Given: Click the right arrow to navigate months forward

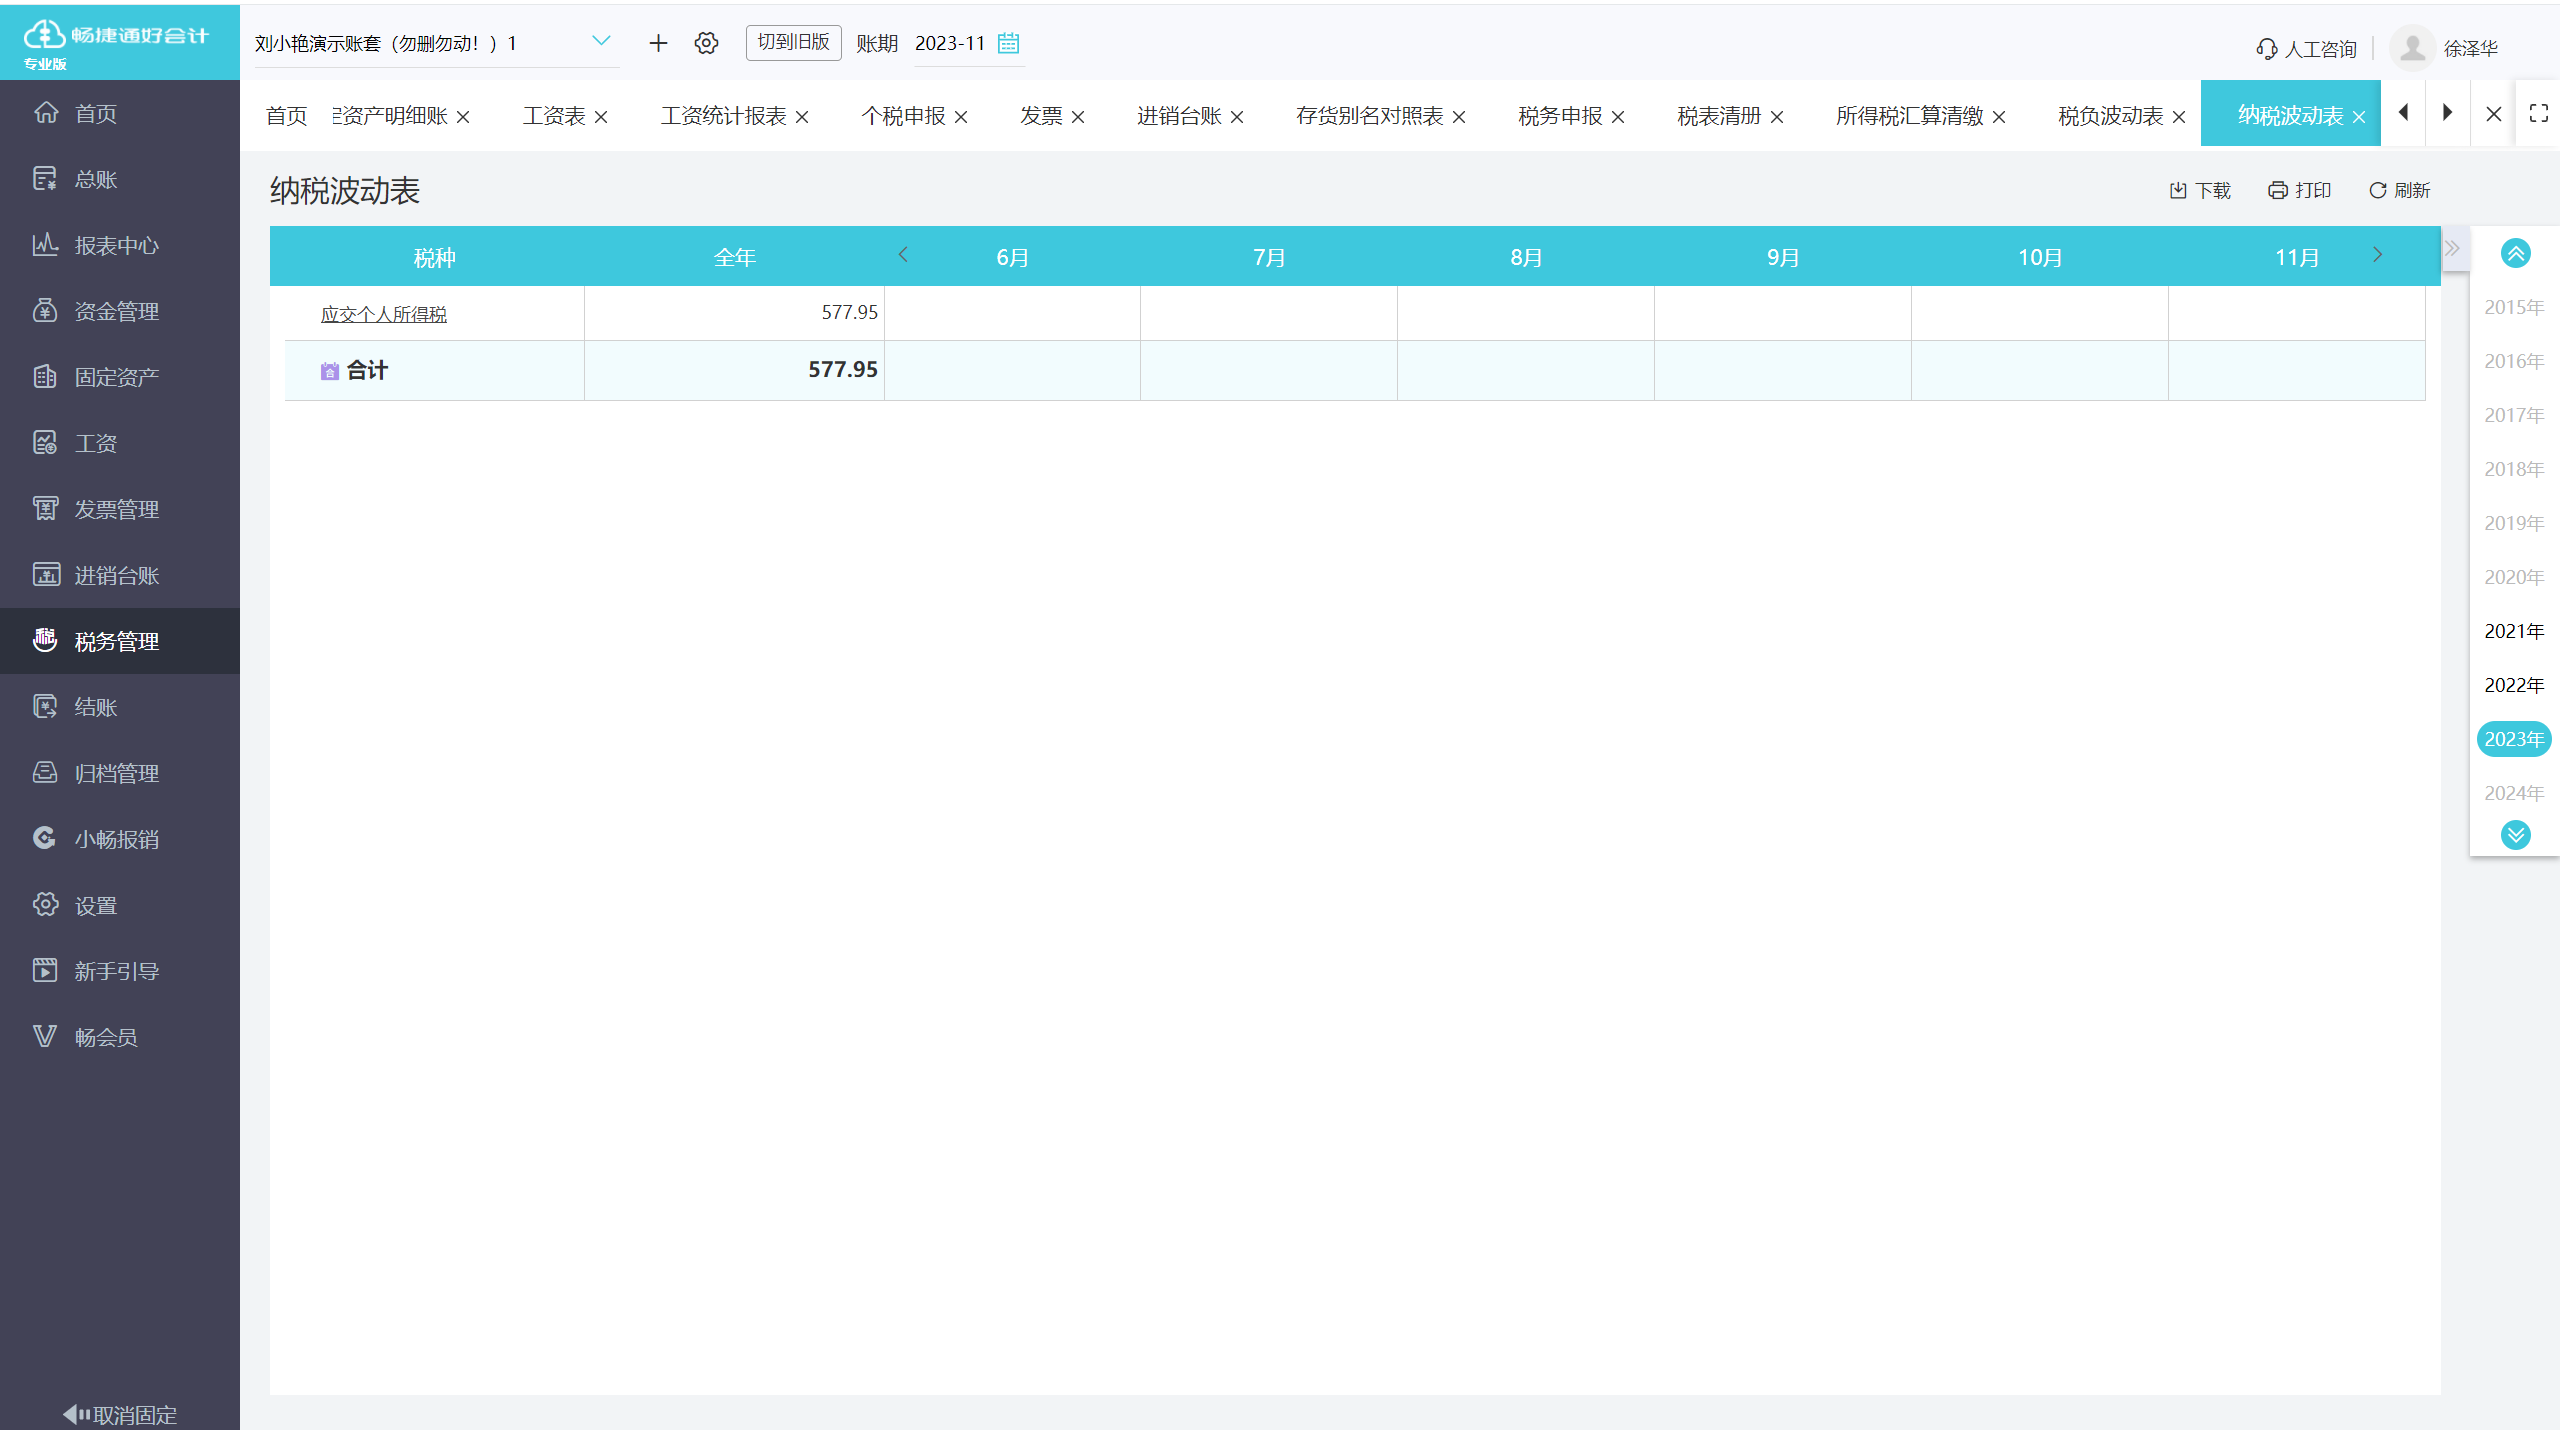Looking at the screenshot, I should (x=2377, y=255).
